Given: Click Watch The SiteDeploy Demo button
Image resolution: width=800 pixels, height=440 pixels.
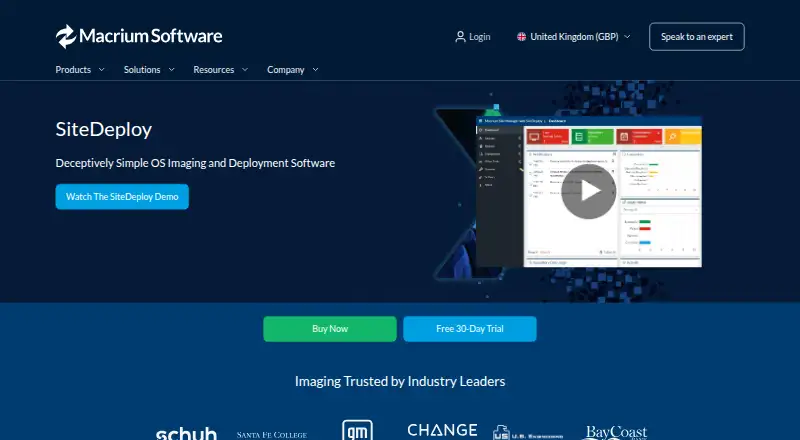Looking at the screenshot, I should pyautogui.click(x=122, y=197).
